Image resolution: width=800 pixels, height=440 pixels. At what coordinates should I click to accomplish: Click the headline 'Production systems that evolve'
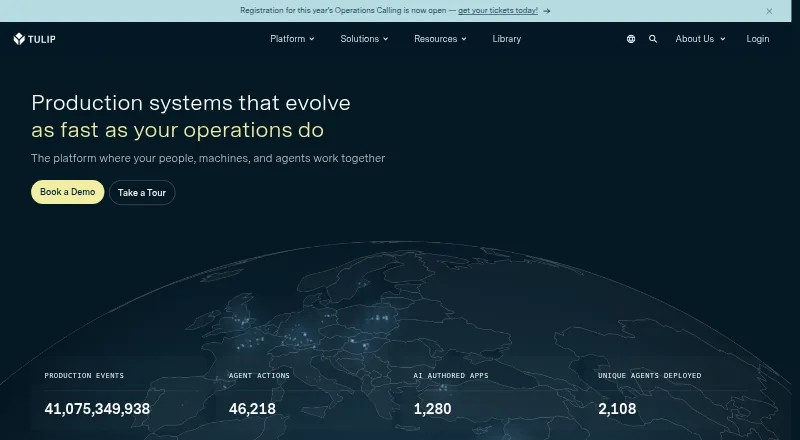(x=191, y=103)
